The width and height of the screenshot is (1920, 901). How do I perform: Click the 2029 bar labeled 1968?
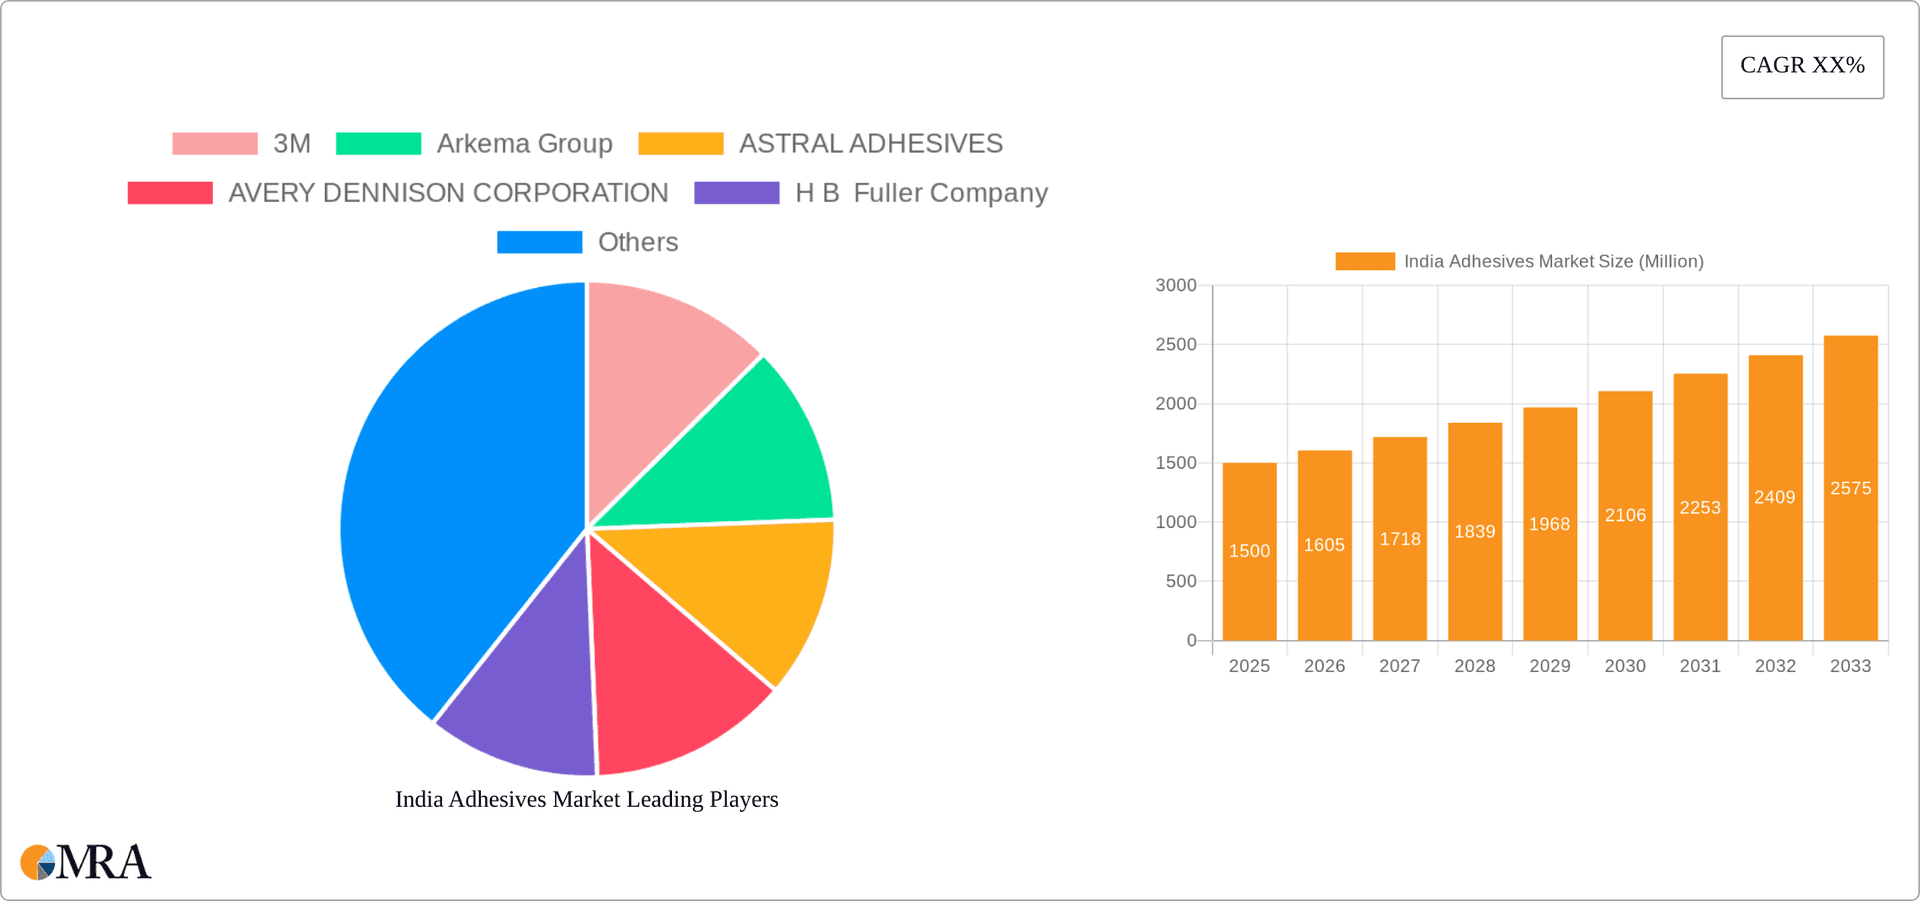point(1550,524)
